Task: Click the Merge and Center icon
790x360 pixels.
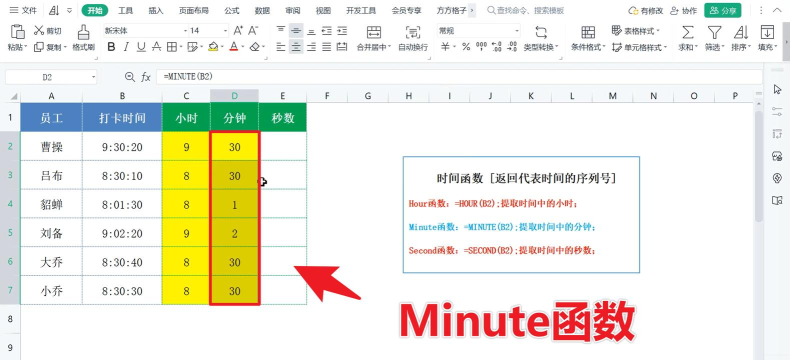Action: [374, 32]
